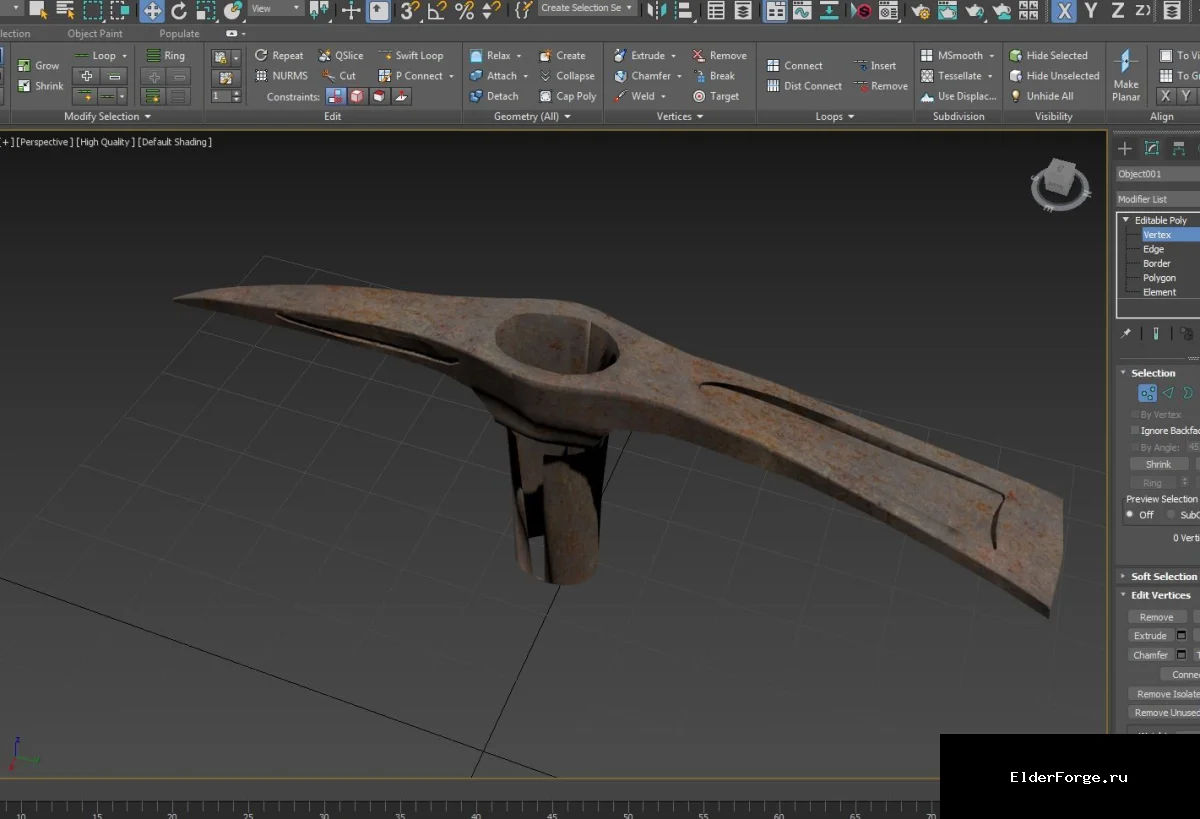Choose the Cut tool in Edit panel
The image size is (1200, 819).
coord(329,76)
